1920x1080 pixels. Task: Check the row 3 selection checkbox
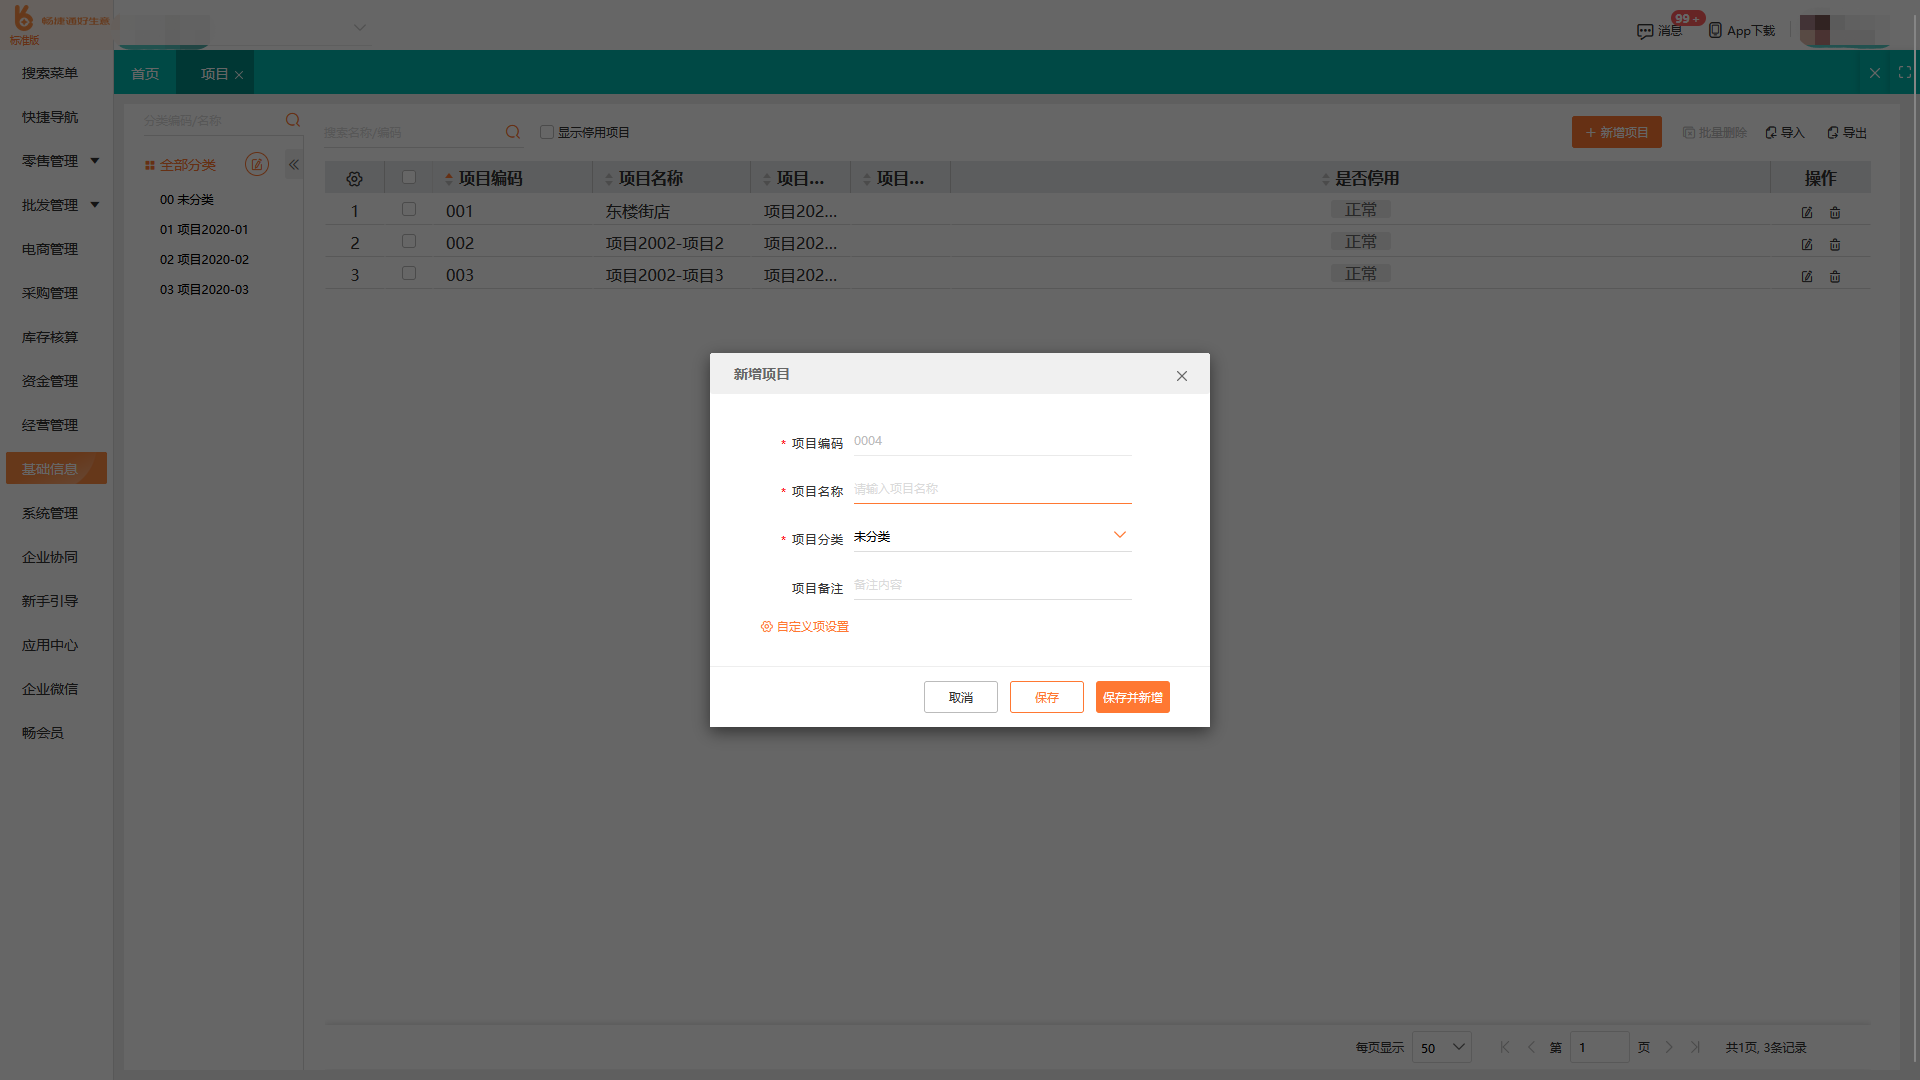(409, 273)
